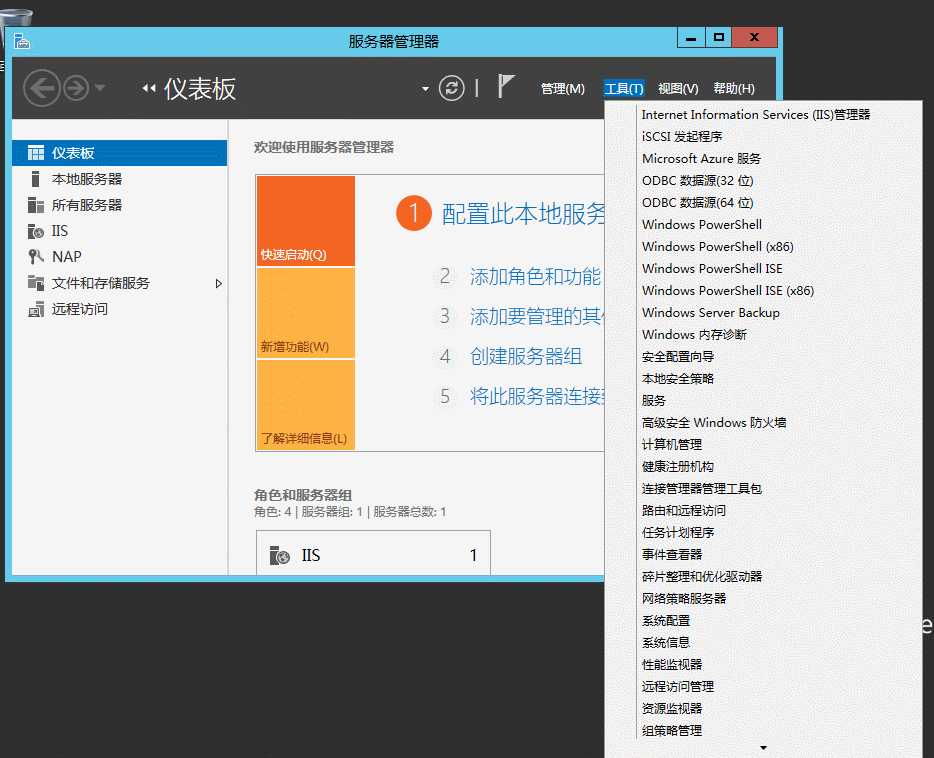Open the IIS pane from the sidebar

(59, 230)
